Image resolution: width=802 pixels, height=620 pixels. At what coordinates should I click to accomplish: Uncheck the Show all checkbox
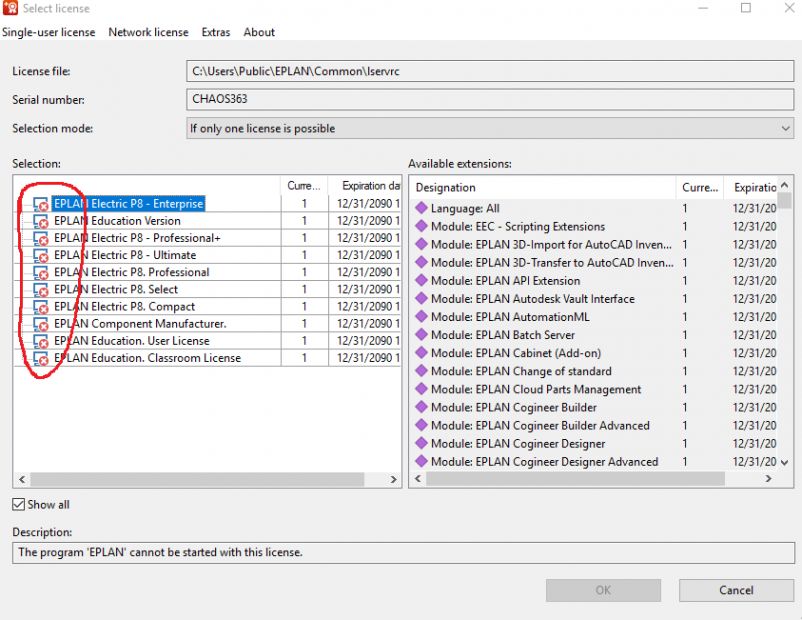coord(19,505)
